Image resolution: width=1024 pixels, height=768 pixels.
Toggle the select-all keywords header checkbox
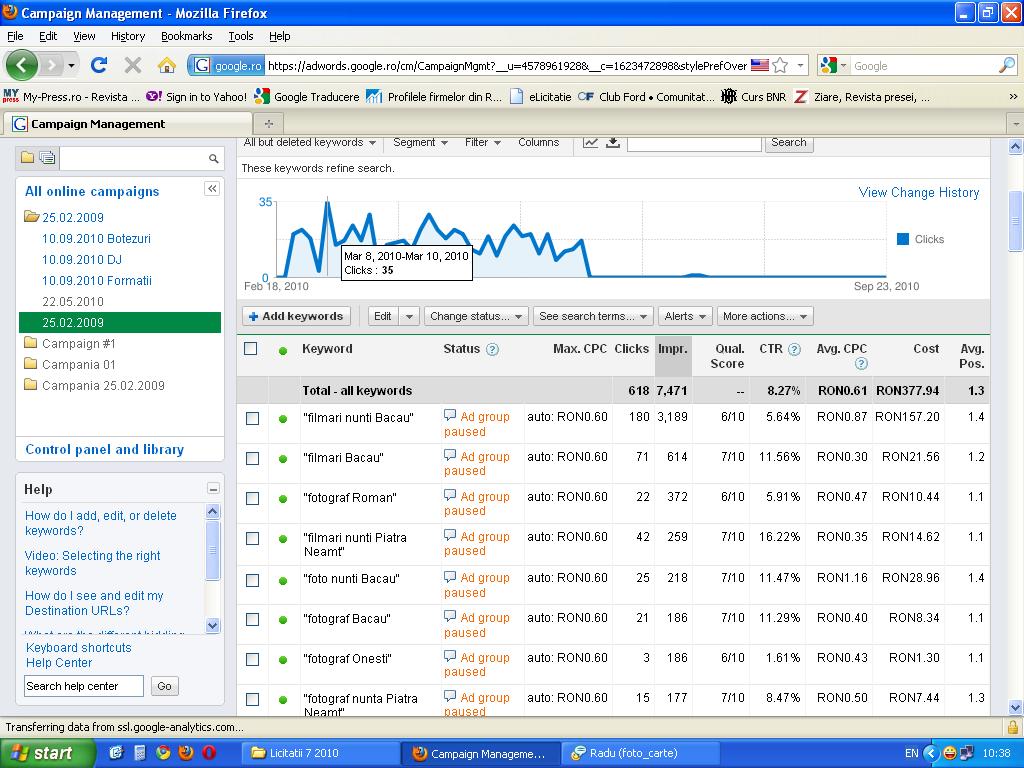pyautogui.click(x=251, y=349)
